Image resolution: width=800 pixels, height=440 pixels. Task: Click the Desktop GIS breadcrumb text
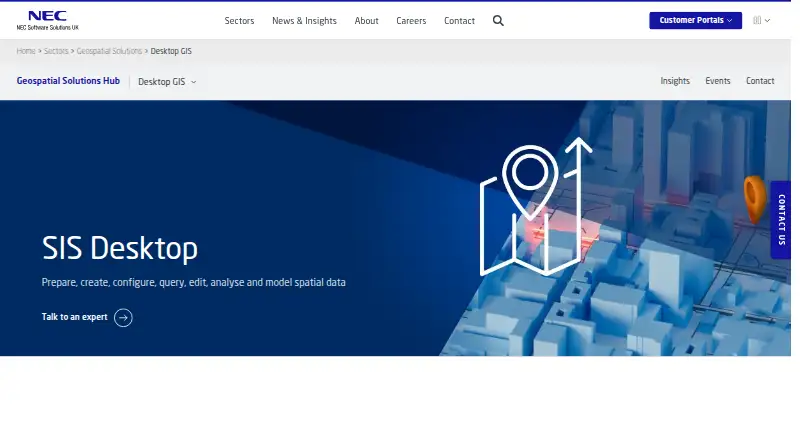click(x=171, y=51)
